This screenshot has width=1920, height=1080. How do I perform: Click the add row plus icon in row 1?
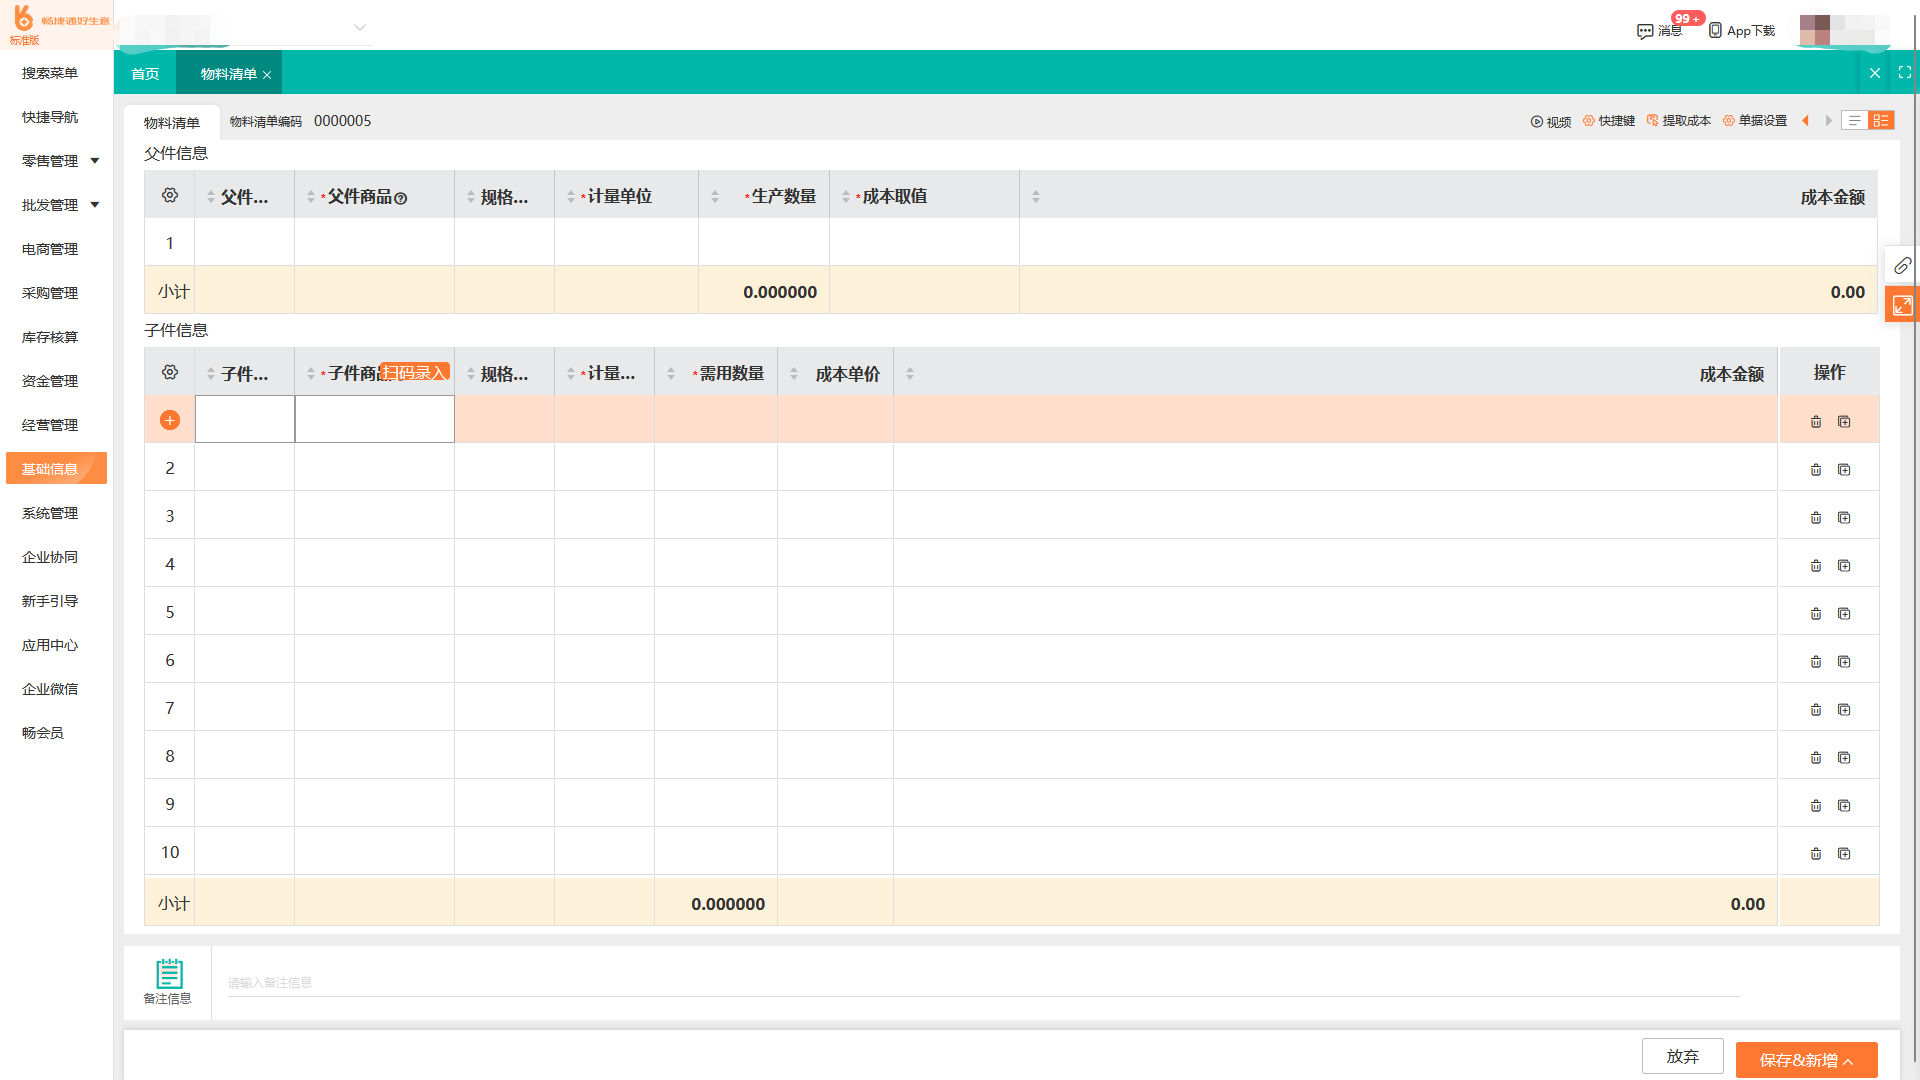[170, 421]
